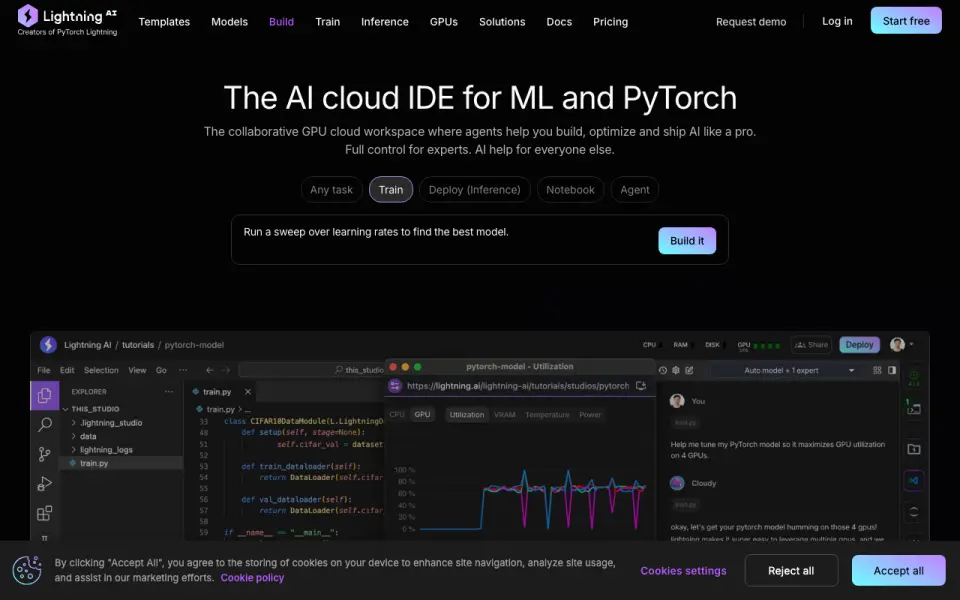Click the Start free button
Screen dimensions: 960x600
click(906, 21)
